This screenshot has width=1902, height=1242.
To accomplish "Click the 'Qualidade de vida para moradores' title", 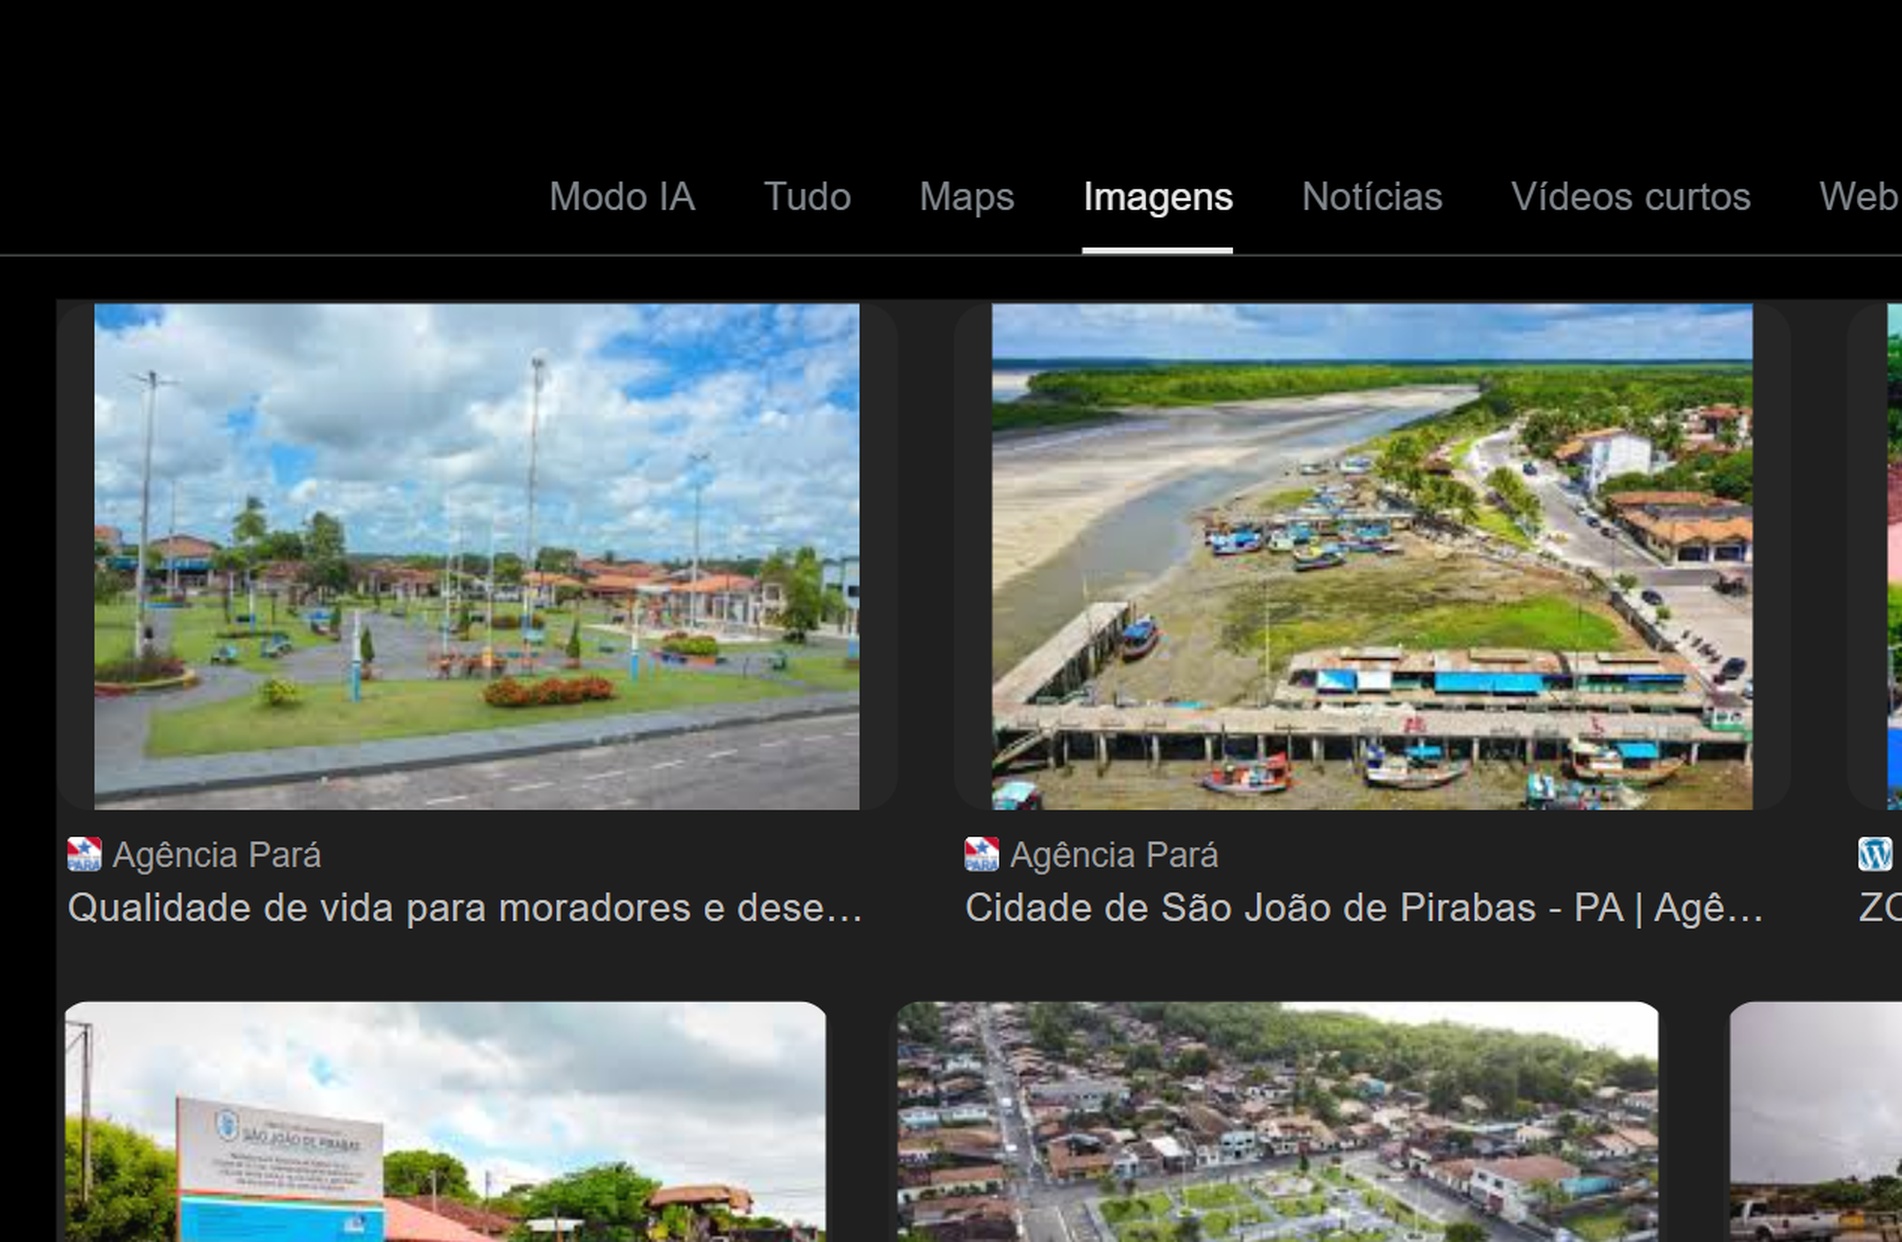I will click(x=464, y=908).
